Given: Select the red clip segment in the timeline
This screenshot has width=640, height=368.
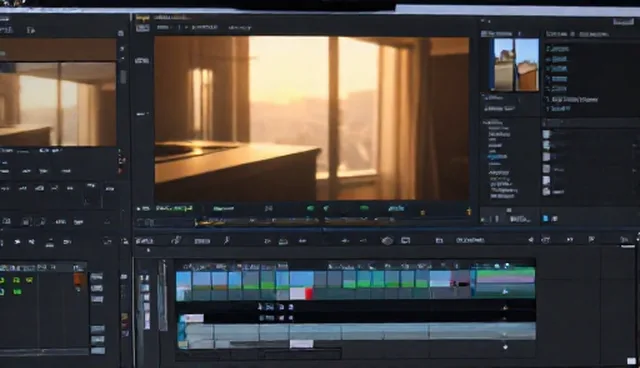Looking at the screenshot, I should (309, 294).
